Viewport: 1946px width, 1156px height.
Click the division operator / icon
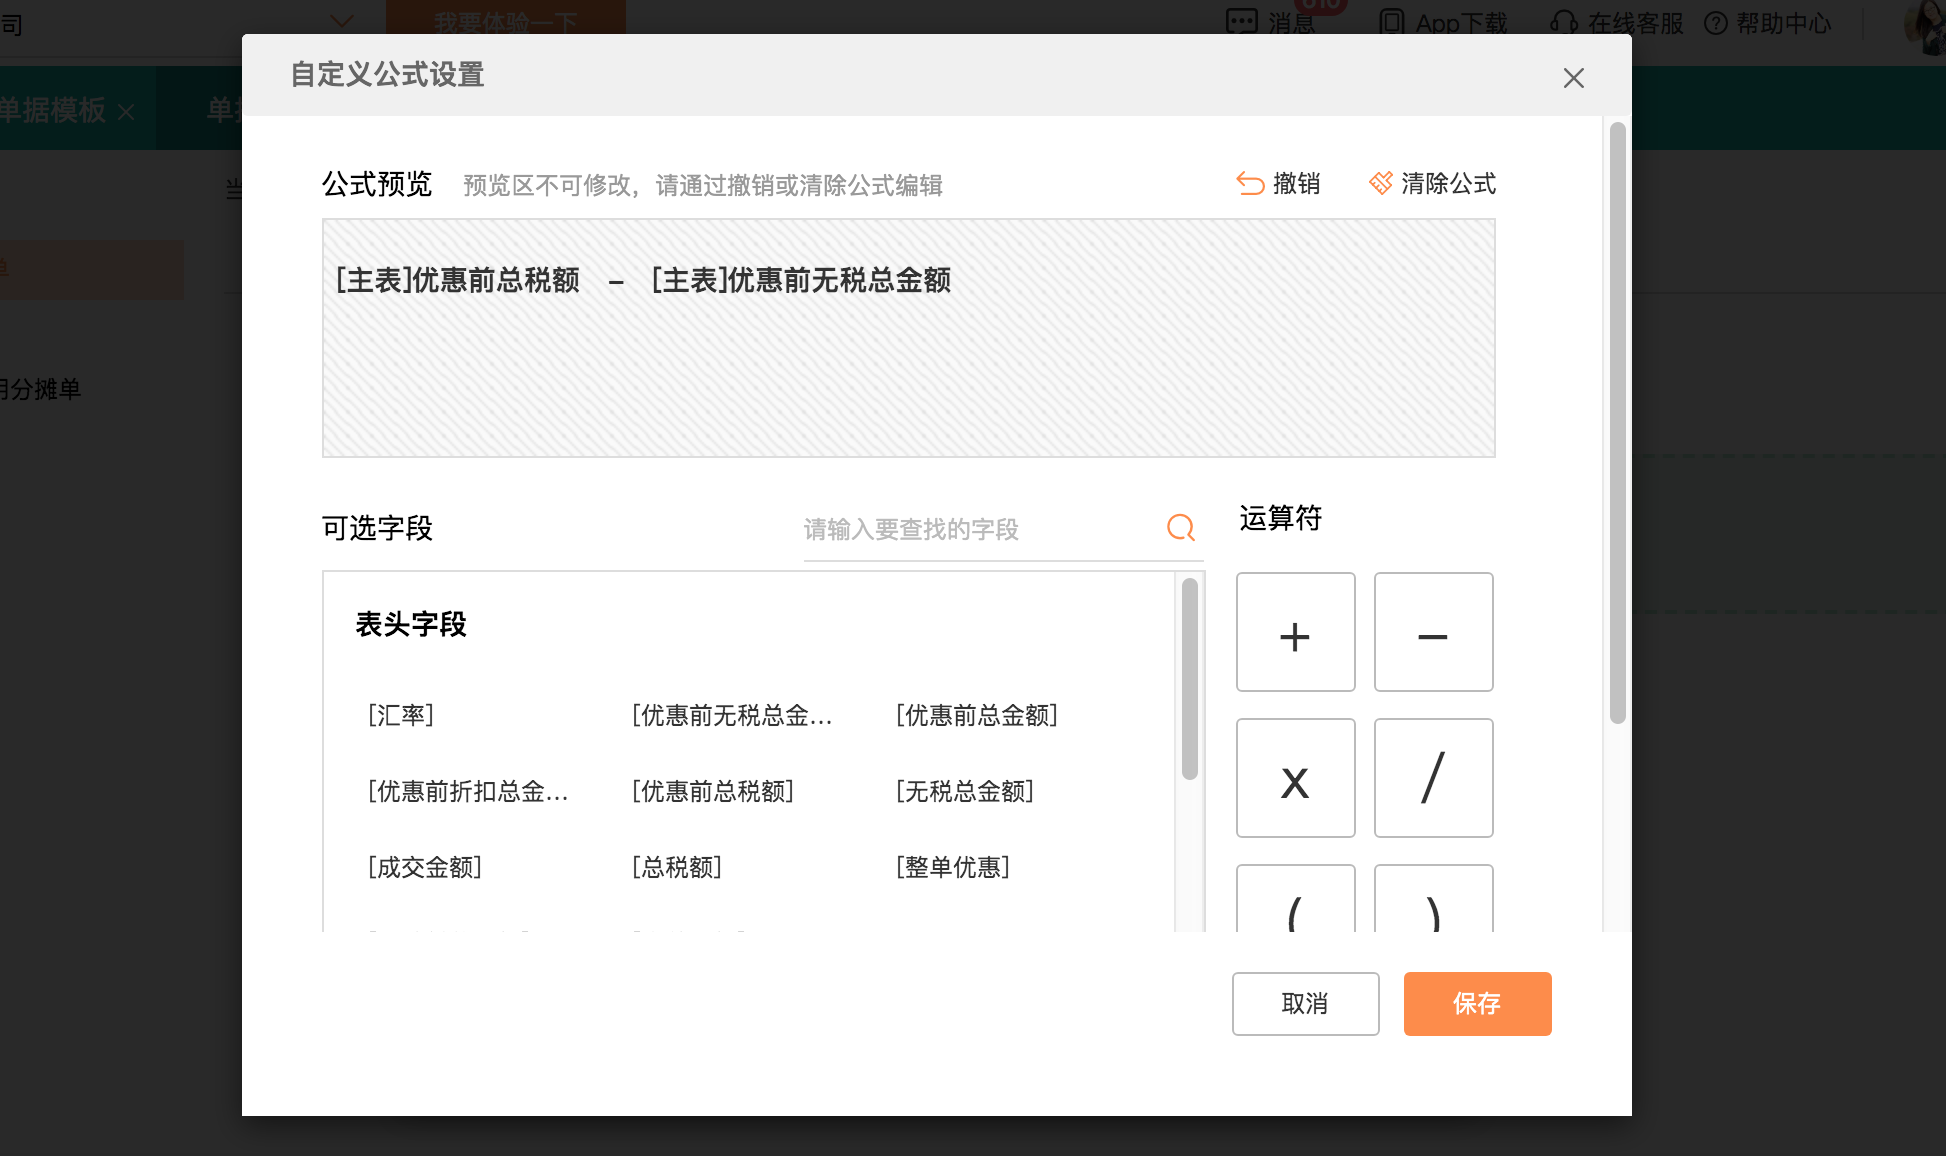[1433, 776]
